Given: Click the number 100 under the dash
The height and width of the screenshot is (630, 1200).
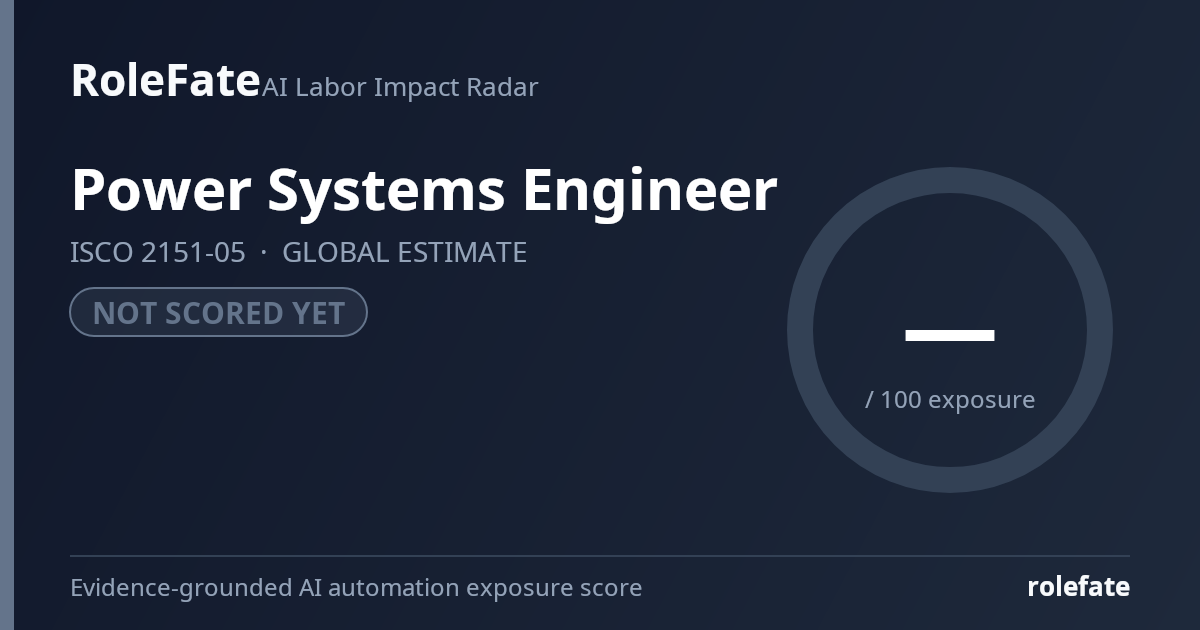Looking at the screenshot, I should point(901,399).
